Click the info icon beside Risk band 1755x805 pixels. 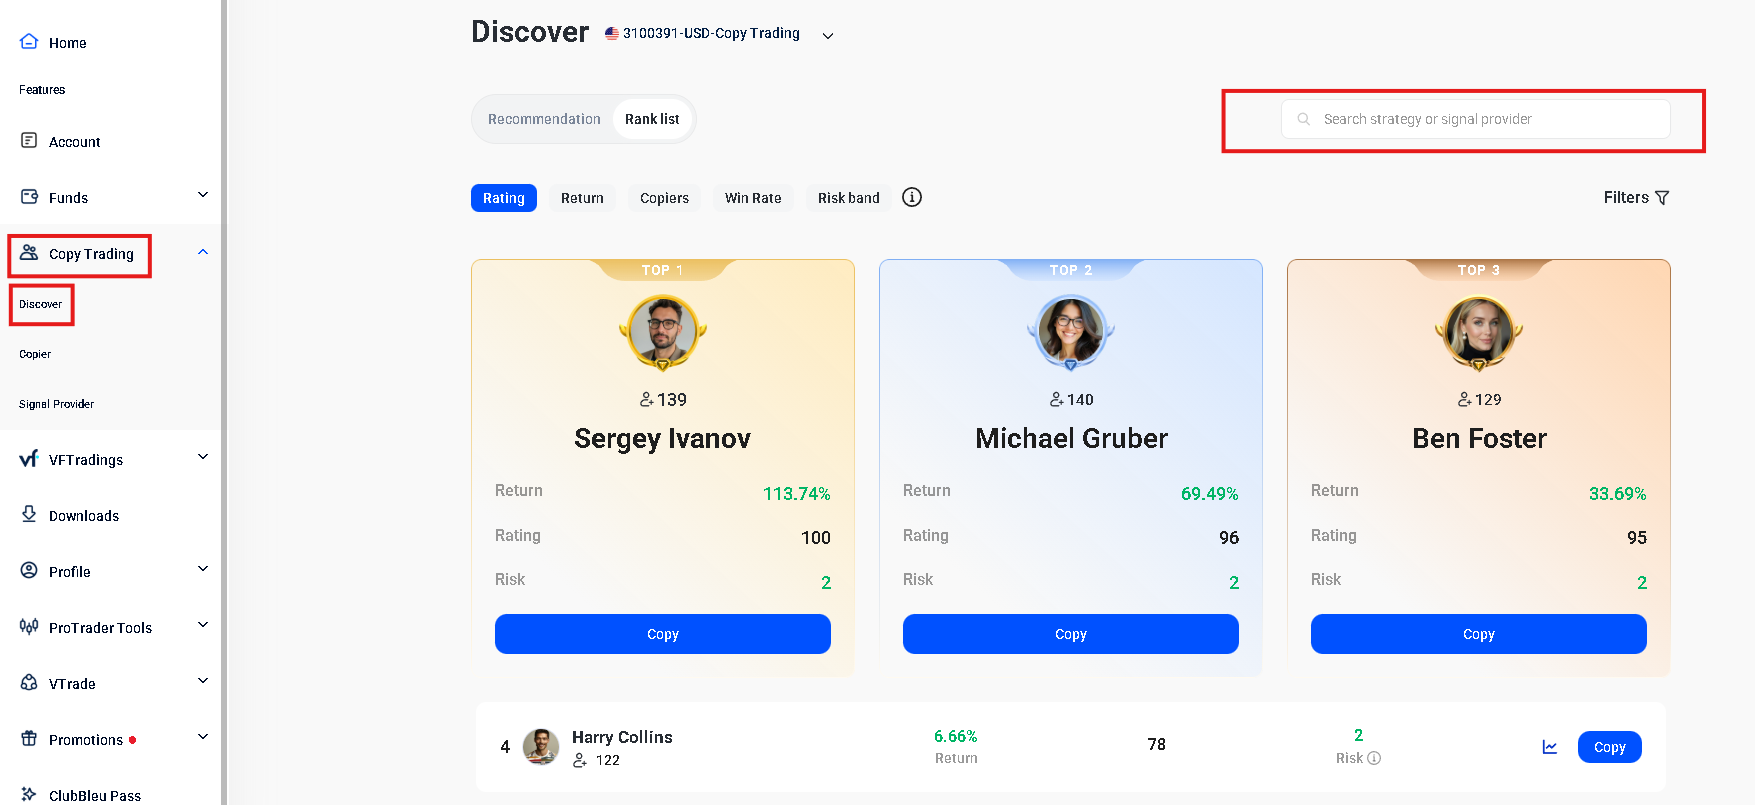pyautogui.click(x=911, y=197)
